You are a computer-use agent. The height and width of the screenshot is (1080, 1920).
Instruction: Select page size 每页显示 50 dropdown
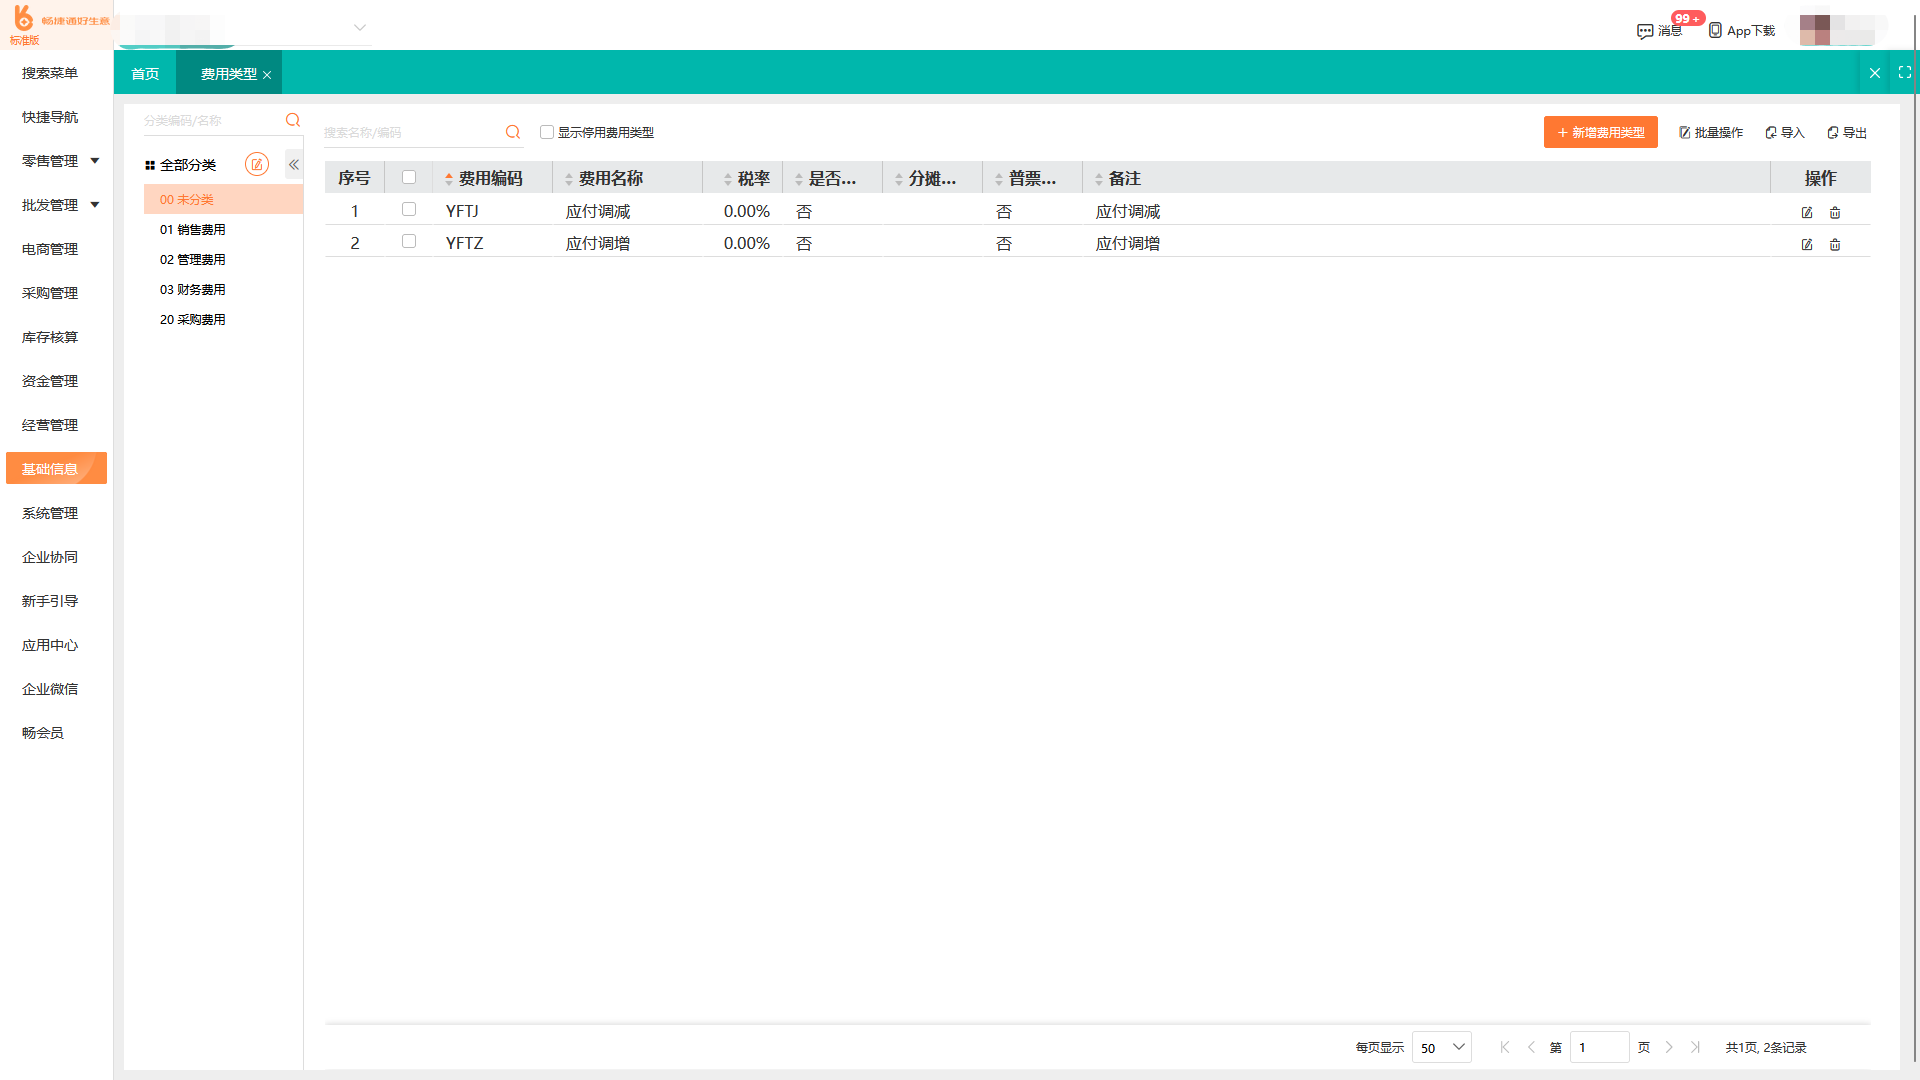coord(1441,1047)
